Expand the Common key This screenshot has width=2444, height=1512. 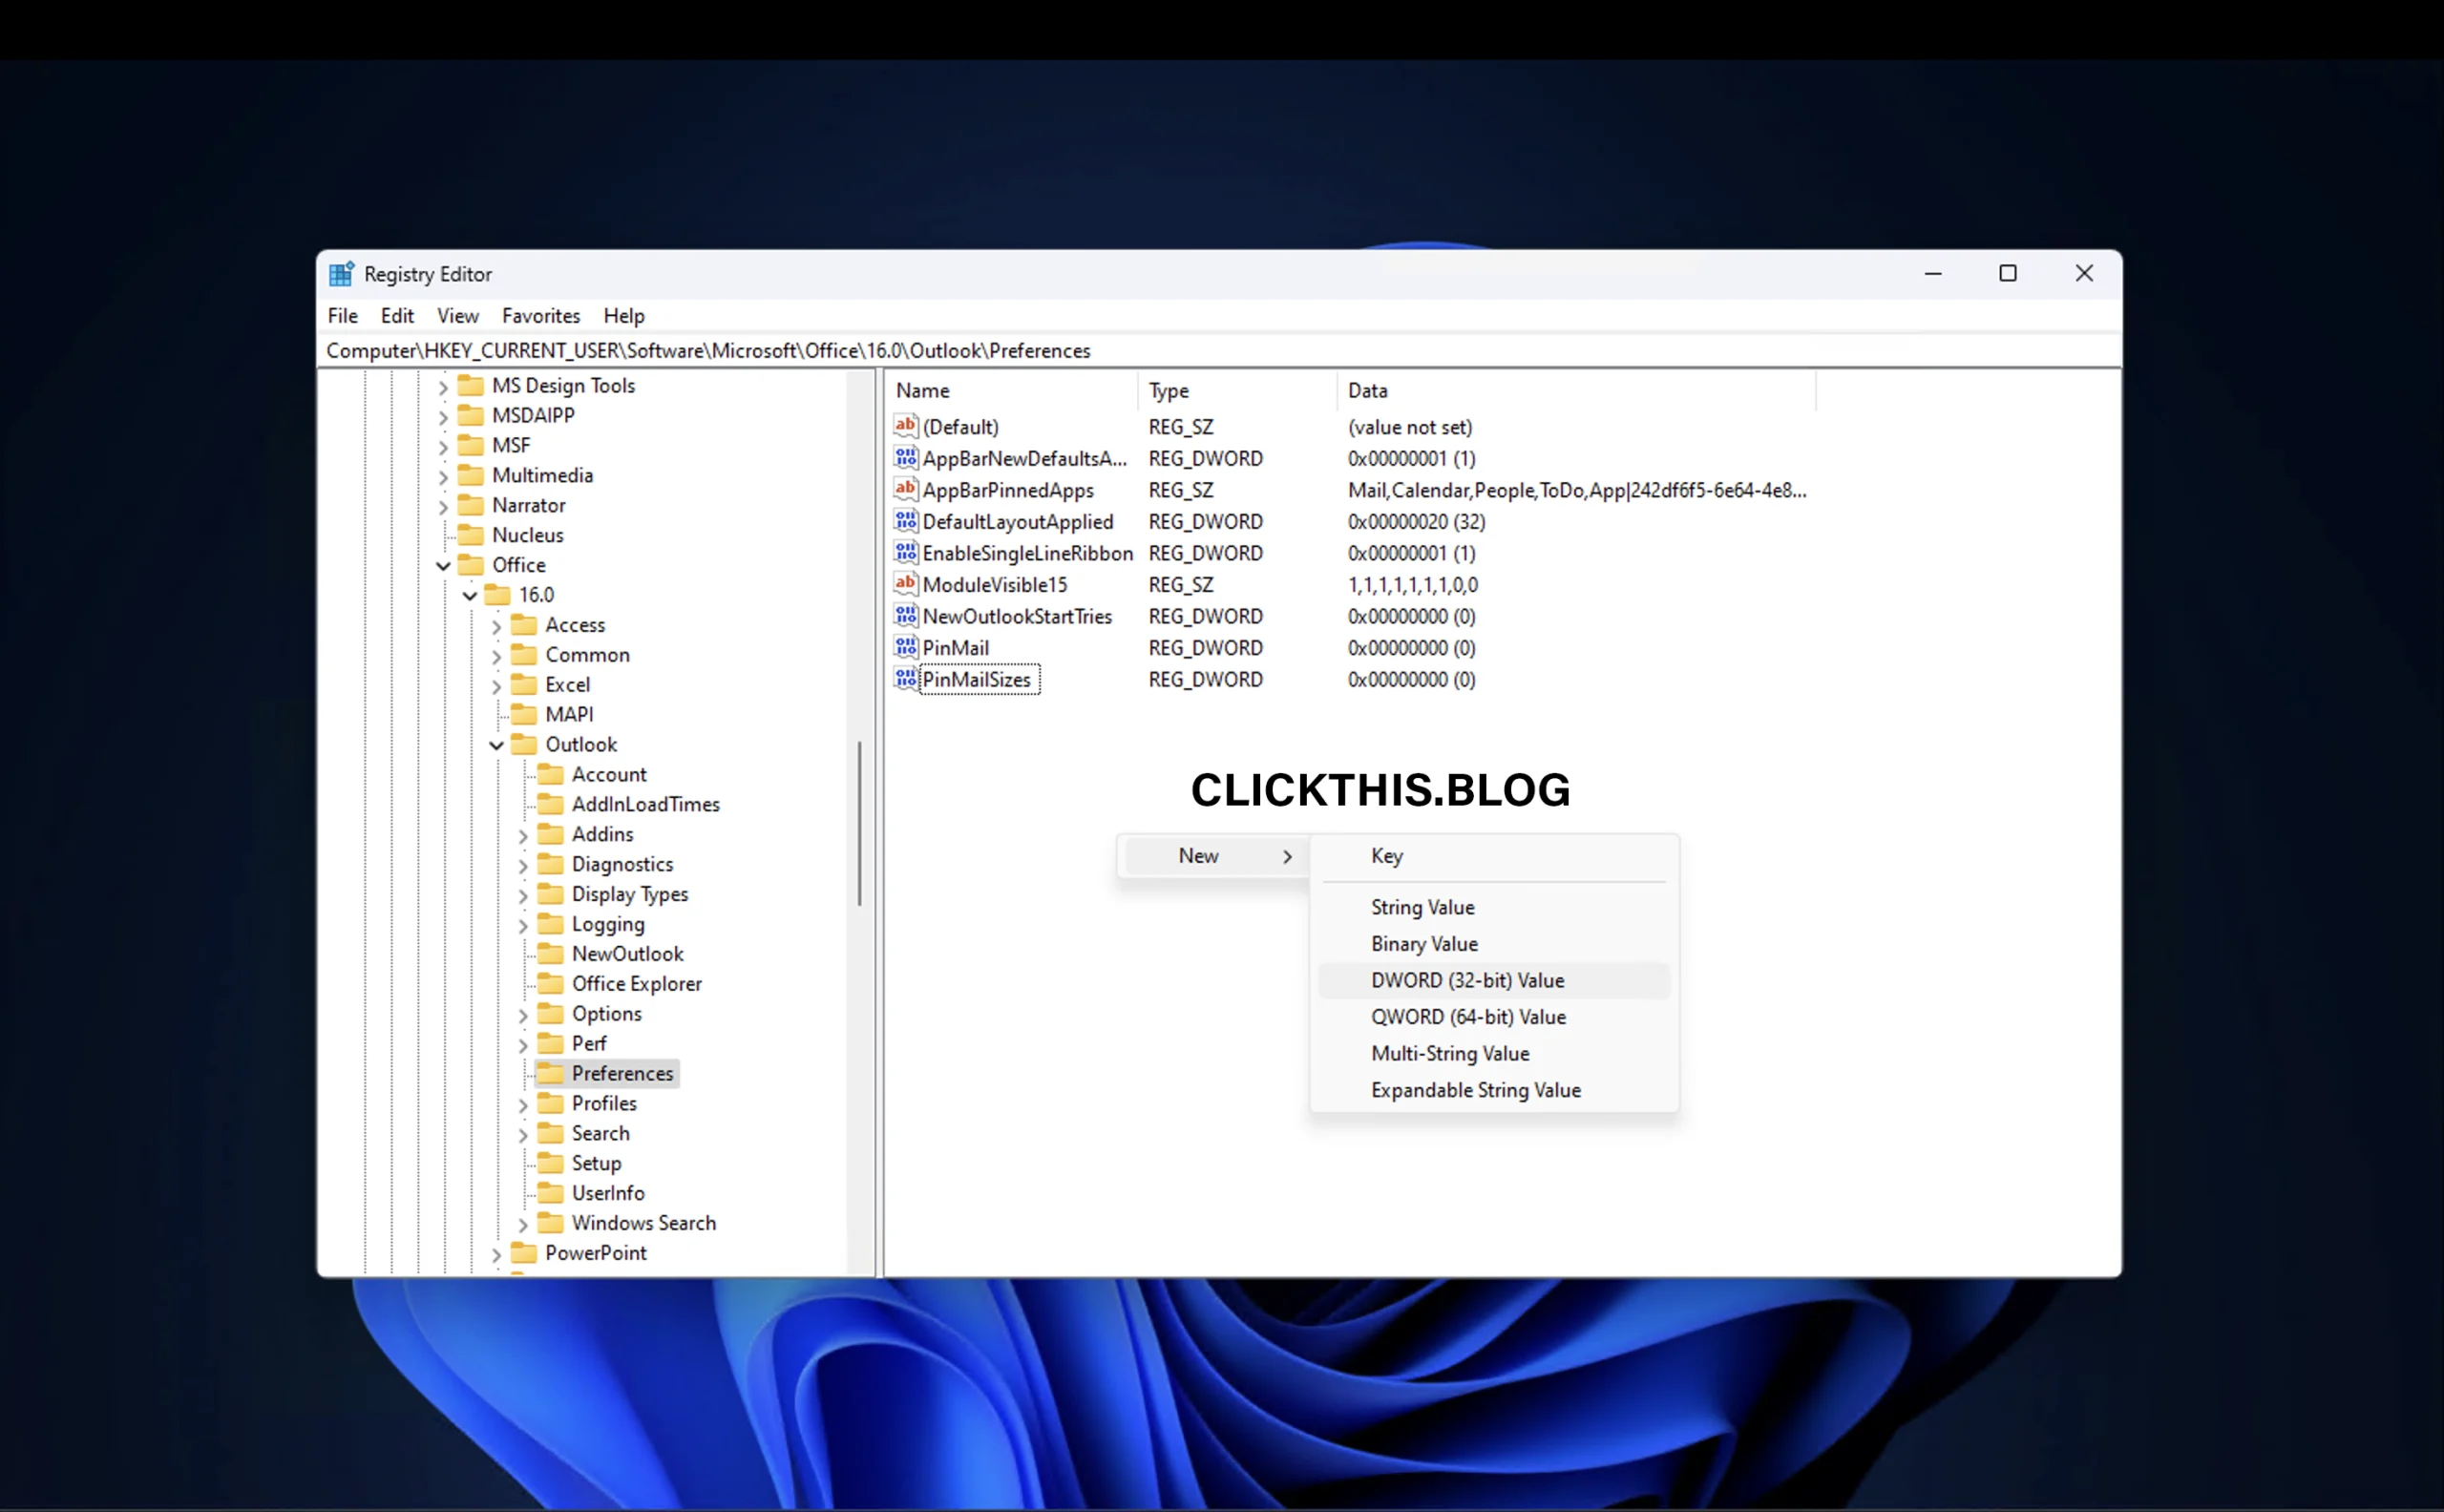(496, 656)
